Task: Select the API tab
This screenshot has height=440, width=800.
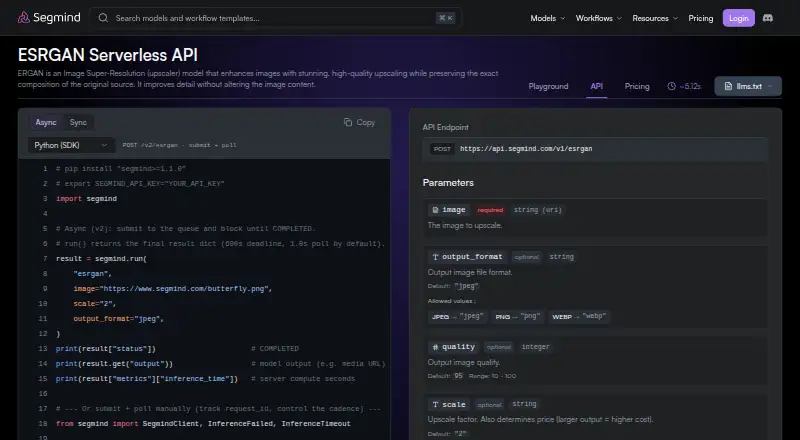Action: click(596, 86)
